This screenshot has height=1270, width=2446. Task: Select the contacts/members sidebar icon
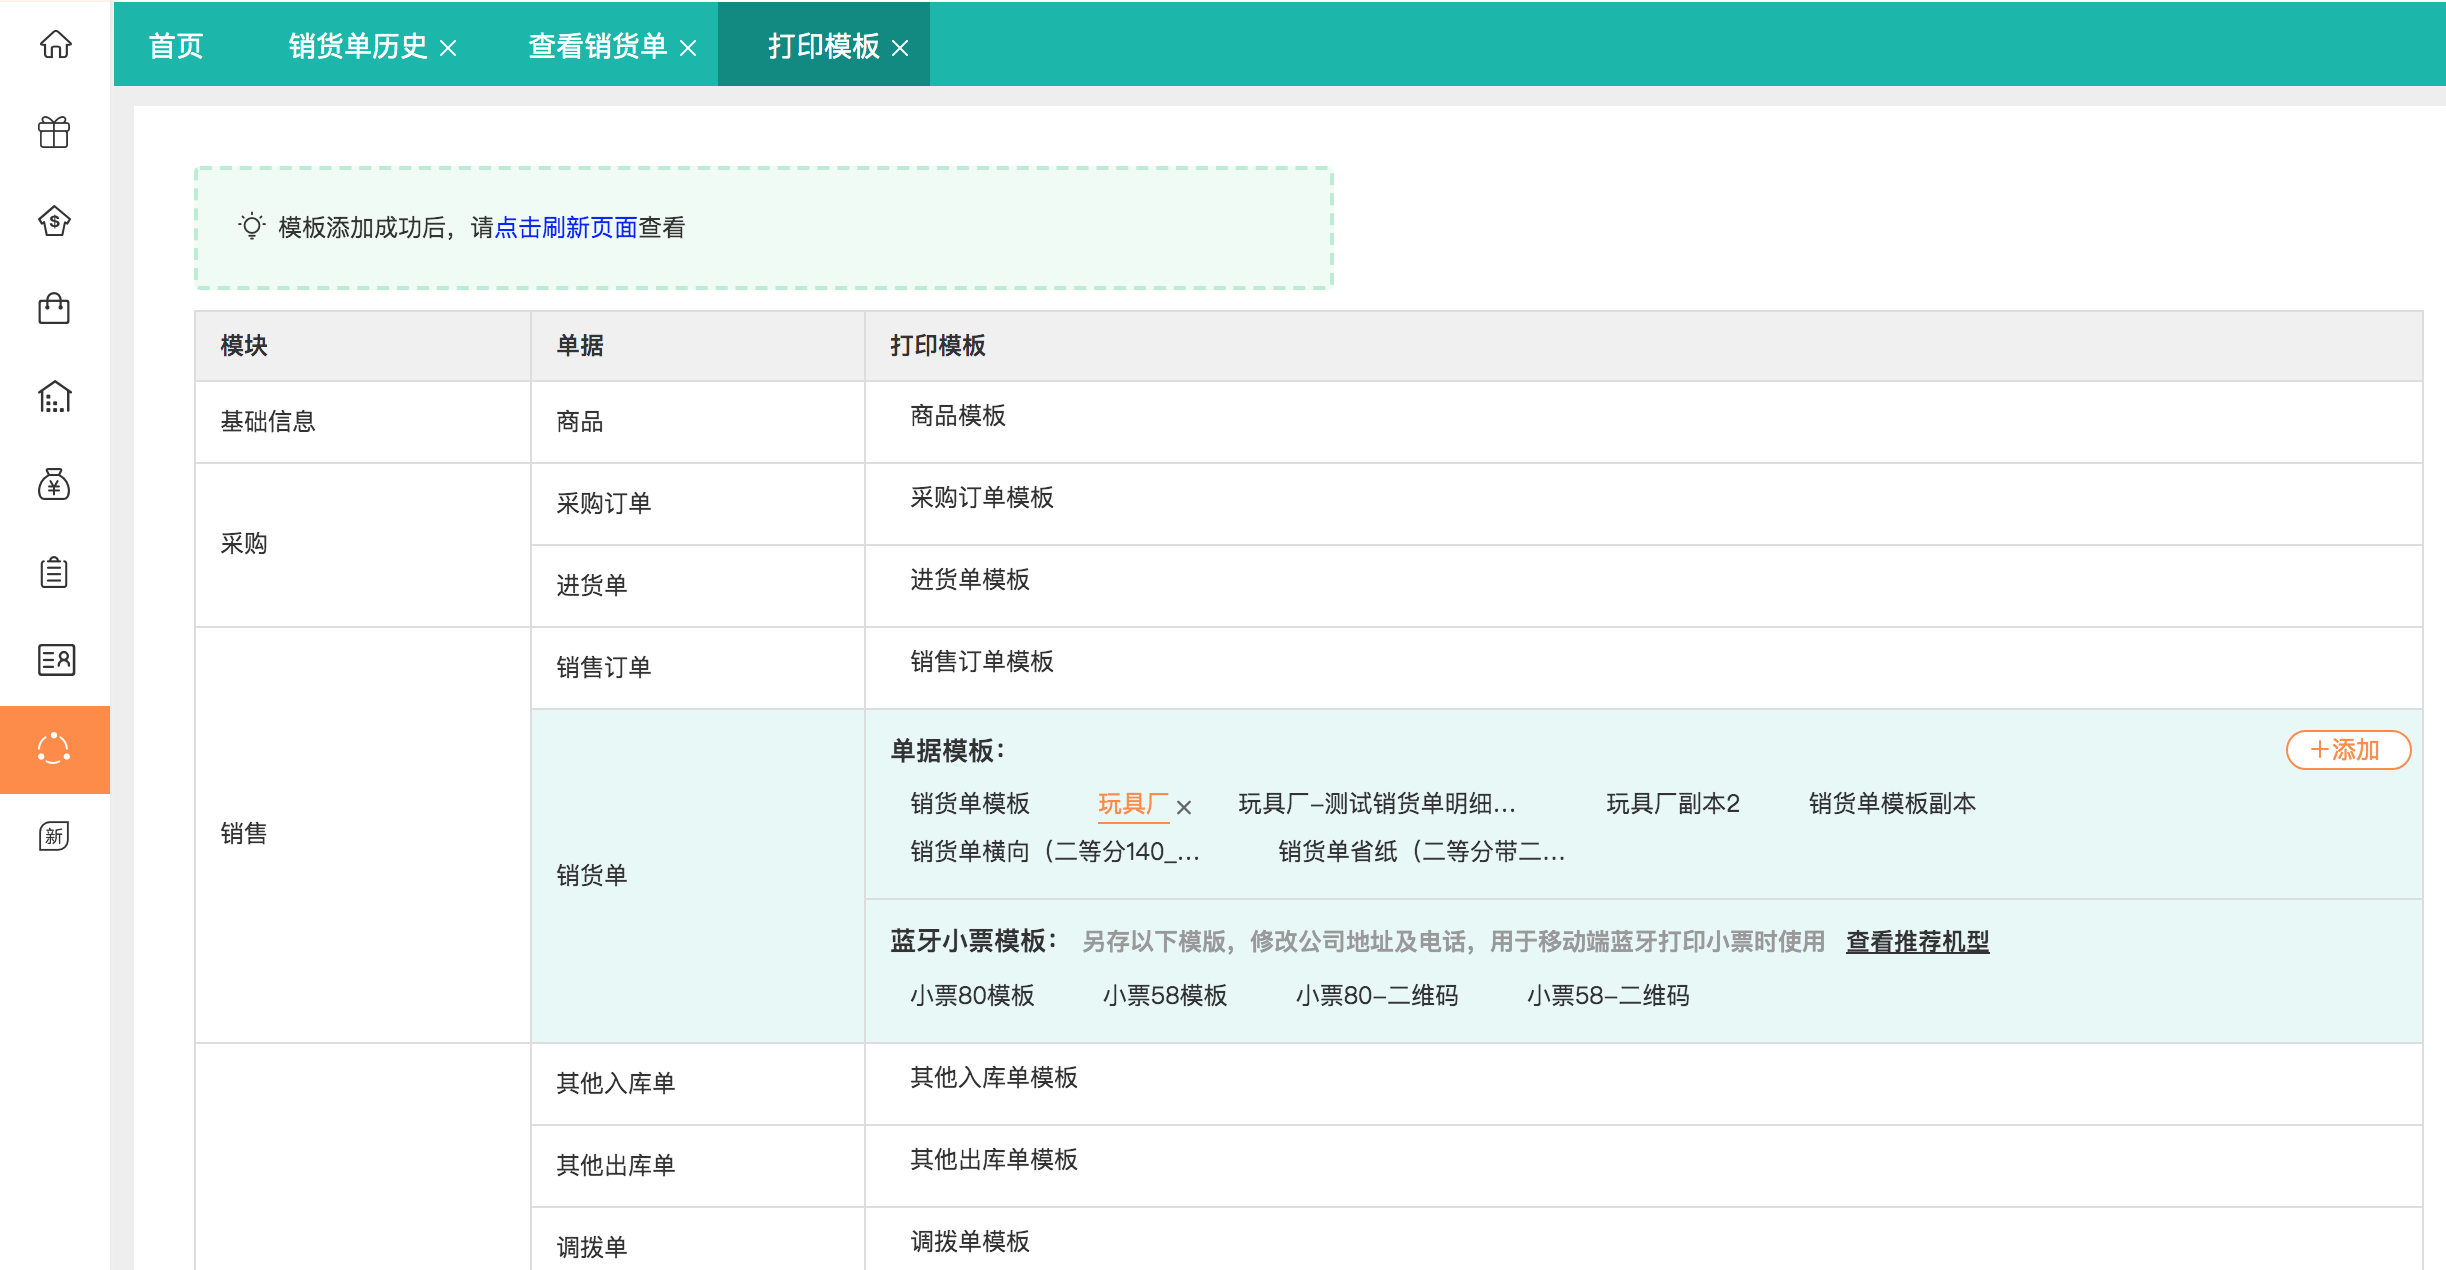coord(55,660)
